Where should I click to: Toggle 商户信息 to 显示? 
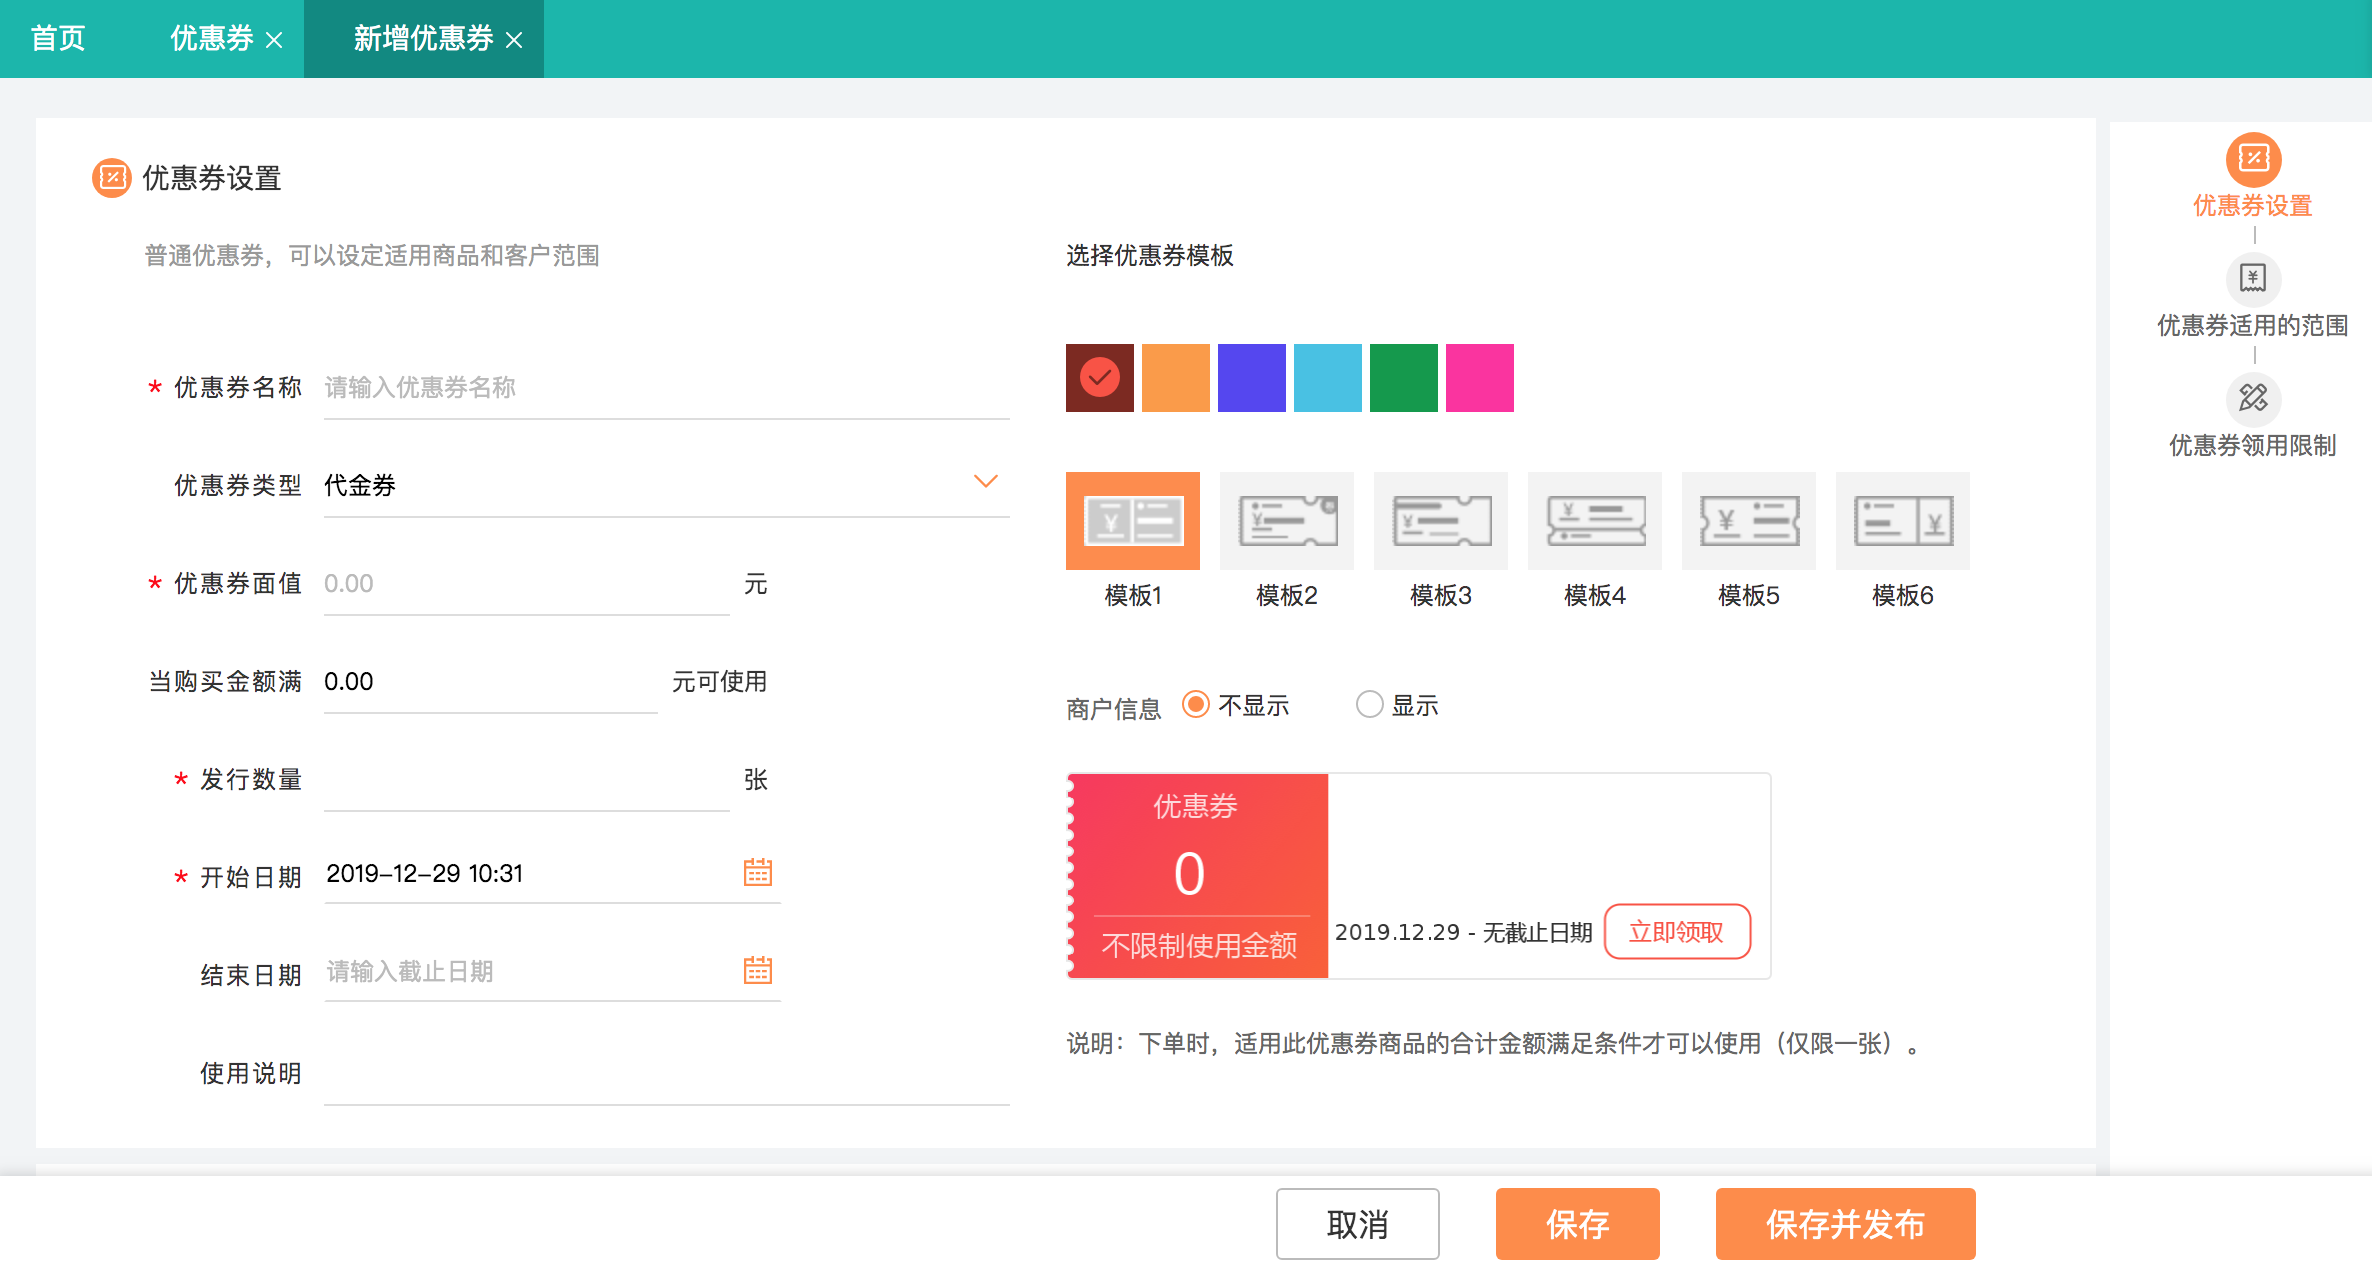tap(1368, 704)
